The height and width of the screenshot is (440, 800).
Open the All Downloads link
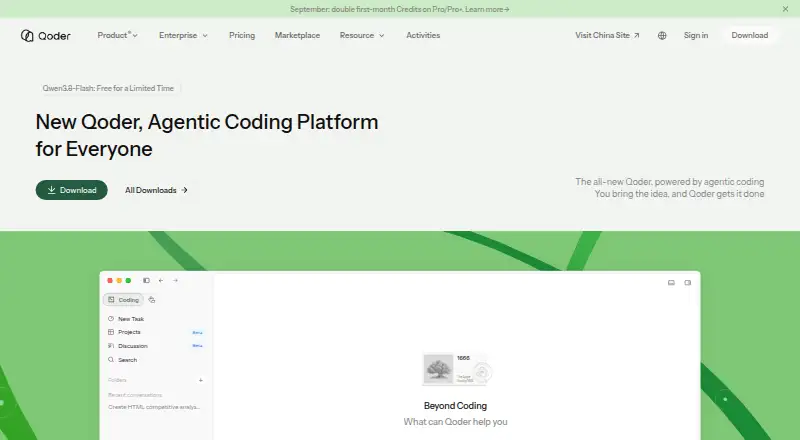[x=156, y=190]
